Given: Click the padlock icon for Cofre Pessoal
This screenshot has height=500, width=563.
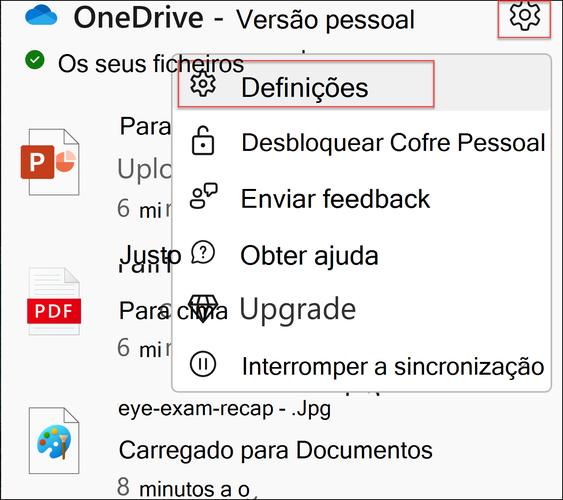Looking at the screenshot, I should point(203,141).
